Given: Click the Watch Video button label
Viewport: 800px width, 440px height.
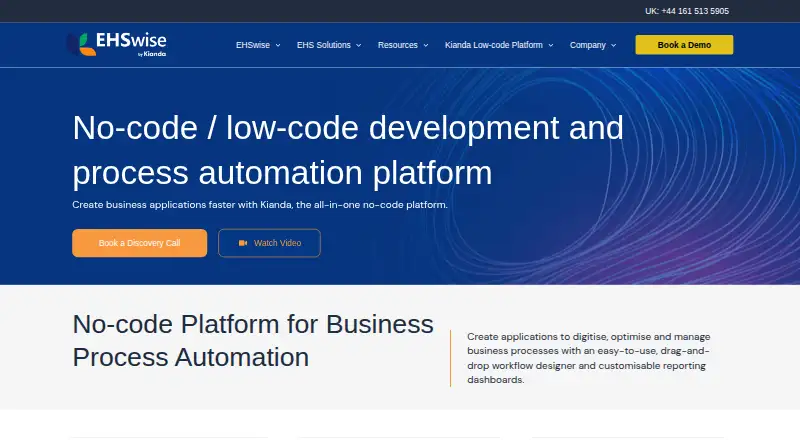Looking at the screenshot, I should pyautogui.click(x=278, y=243).
